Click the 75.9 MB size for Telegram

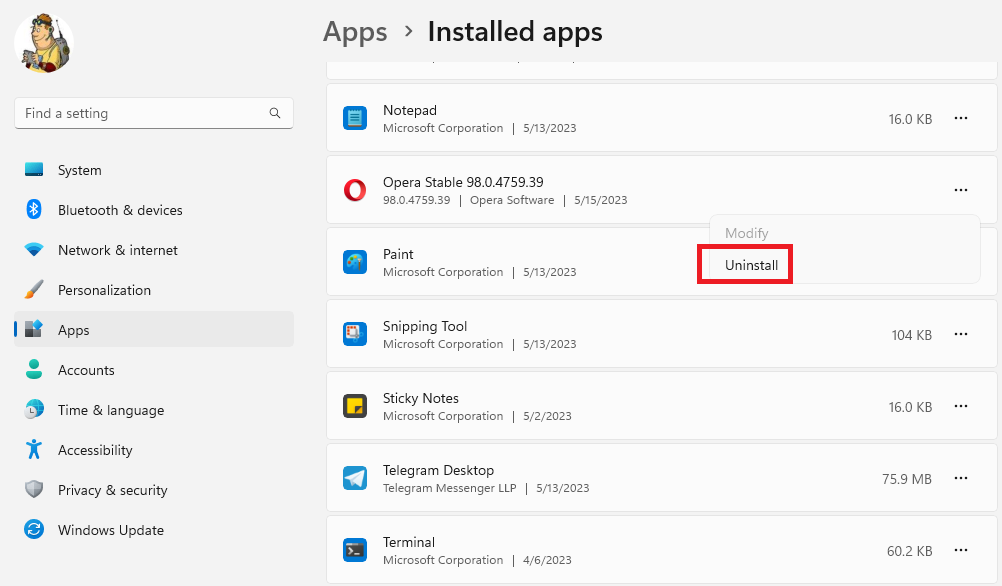pyautogui.click(x=907, y=479)
